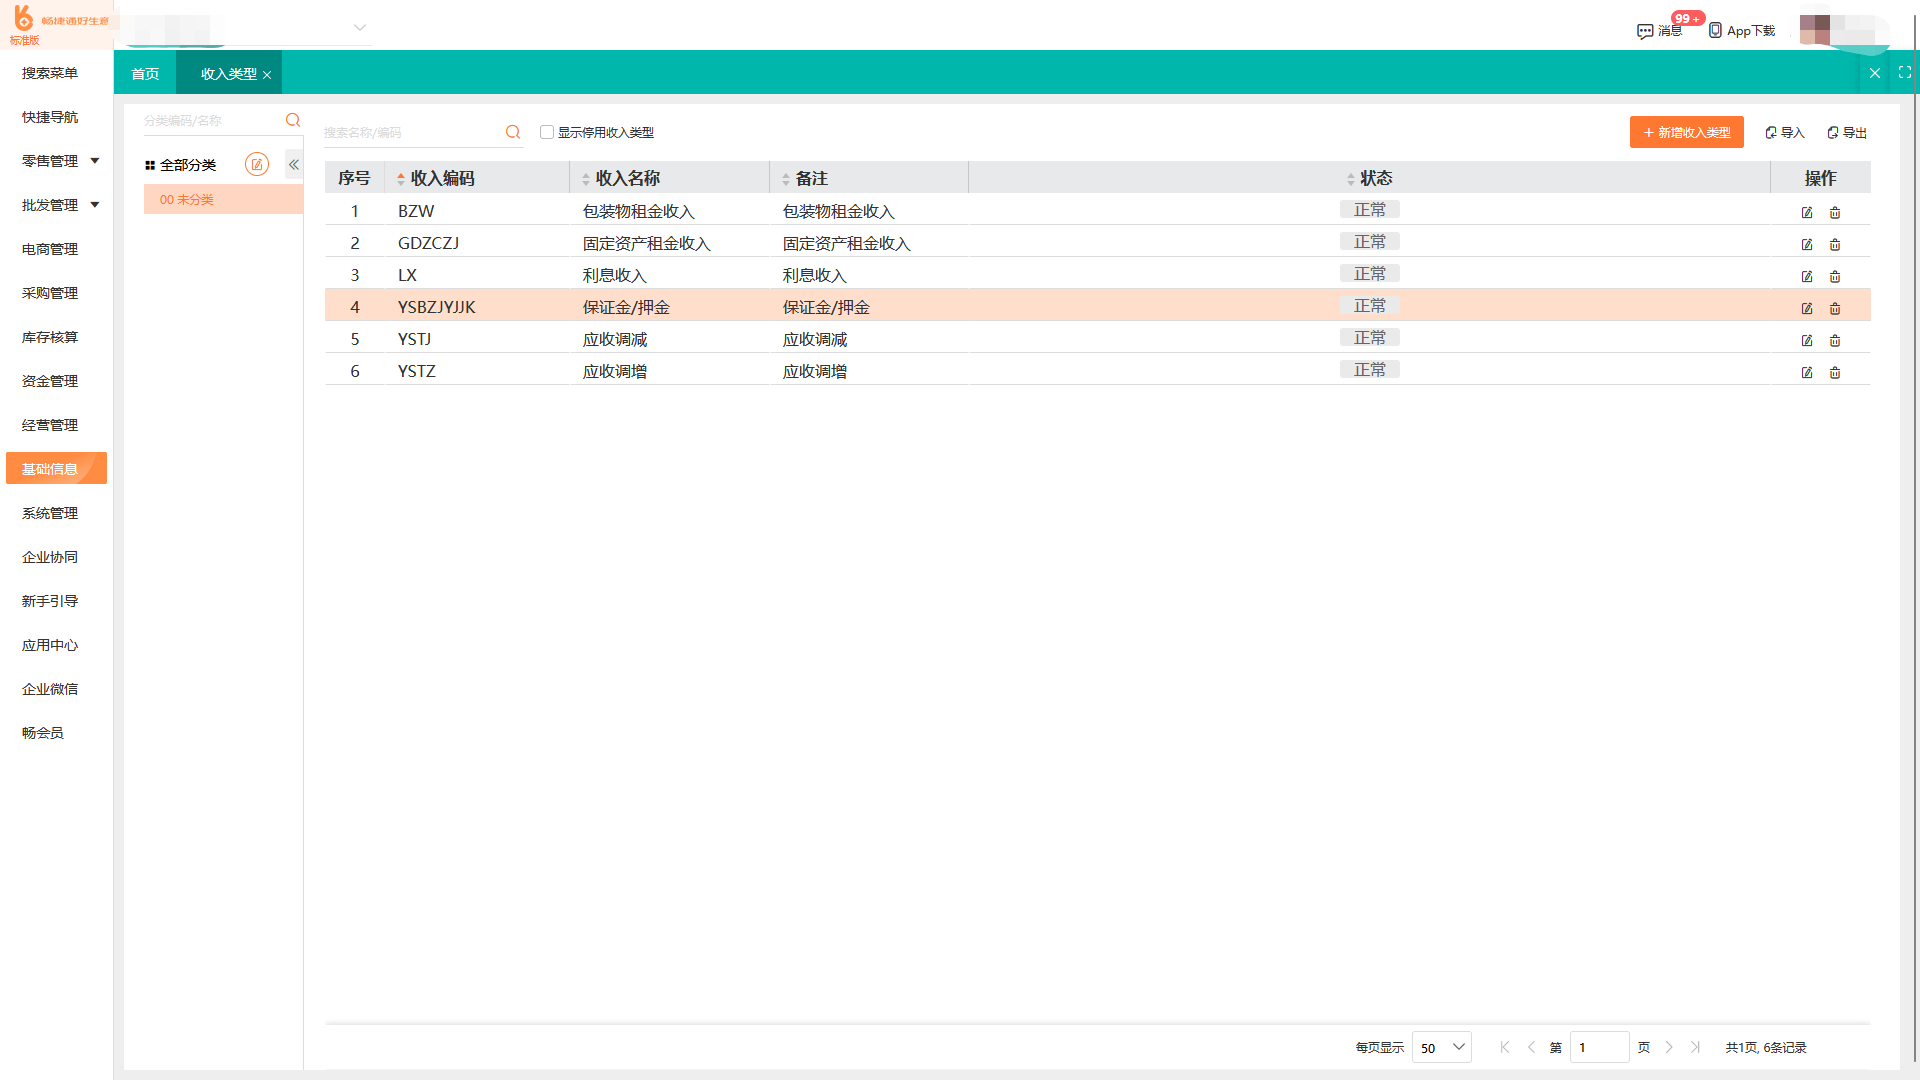Click the import 导入 icon button
The width and height of the screenshot is (1920, 1080).
click(1787, 132)
